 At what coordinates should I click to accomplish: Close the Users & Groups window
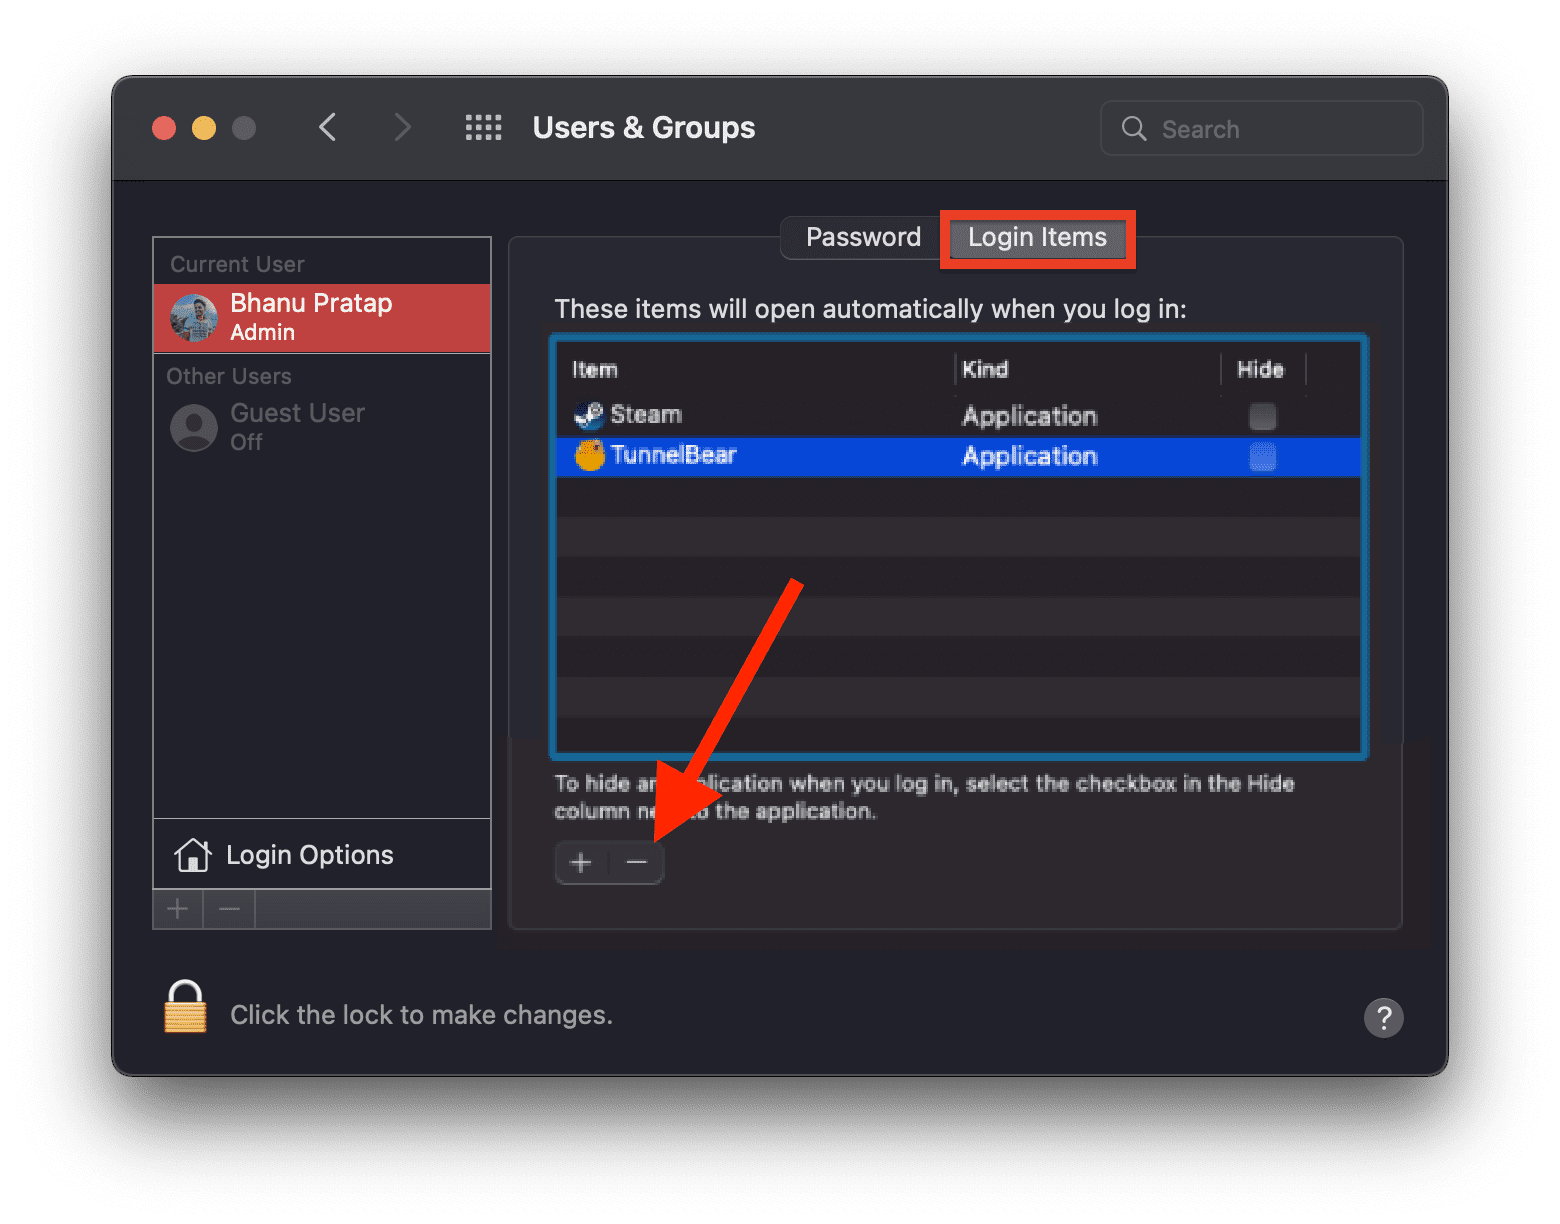tap(164, 128)
